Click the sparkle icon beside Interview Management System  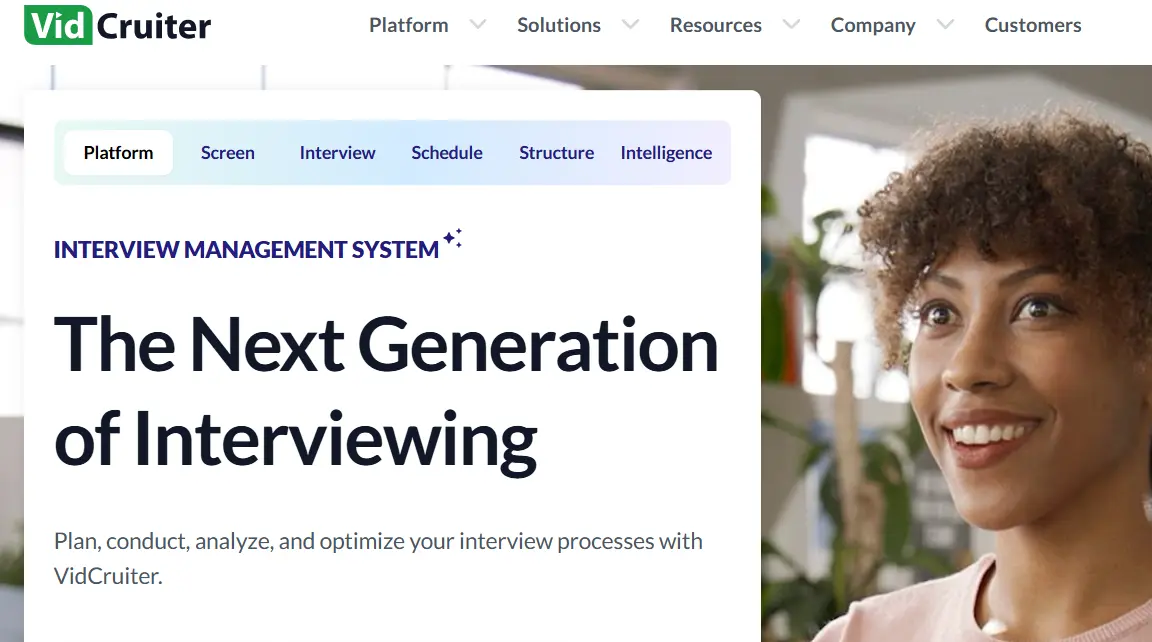tap(451, 238)
